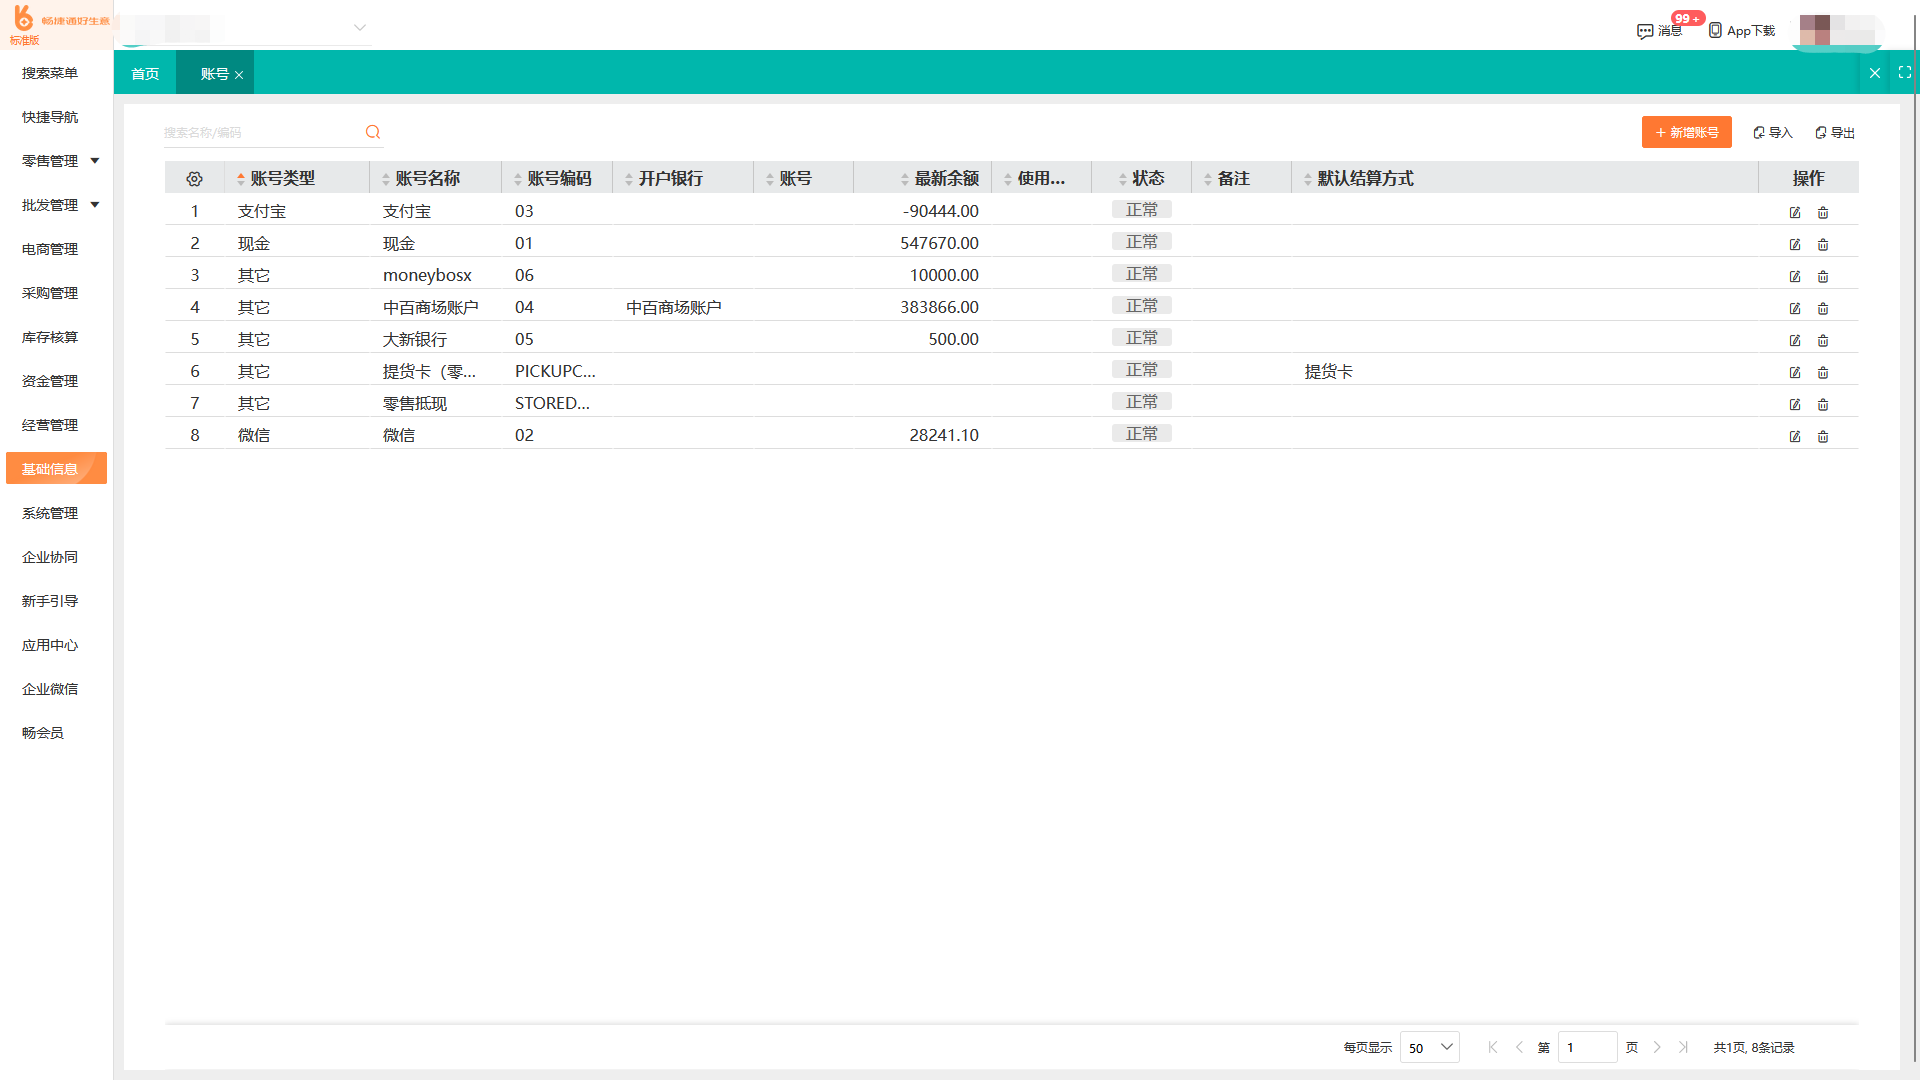
Task: Click the delete icon for 现金 row
Action: click(x=1824, y=243)
